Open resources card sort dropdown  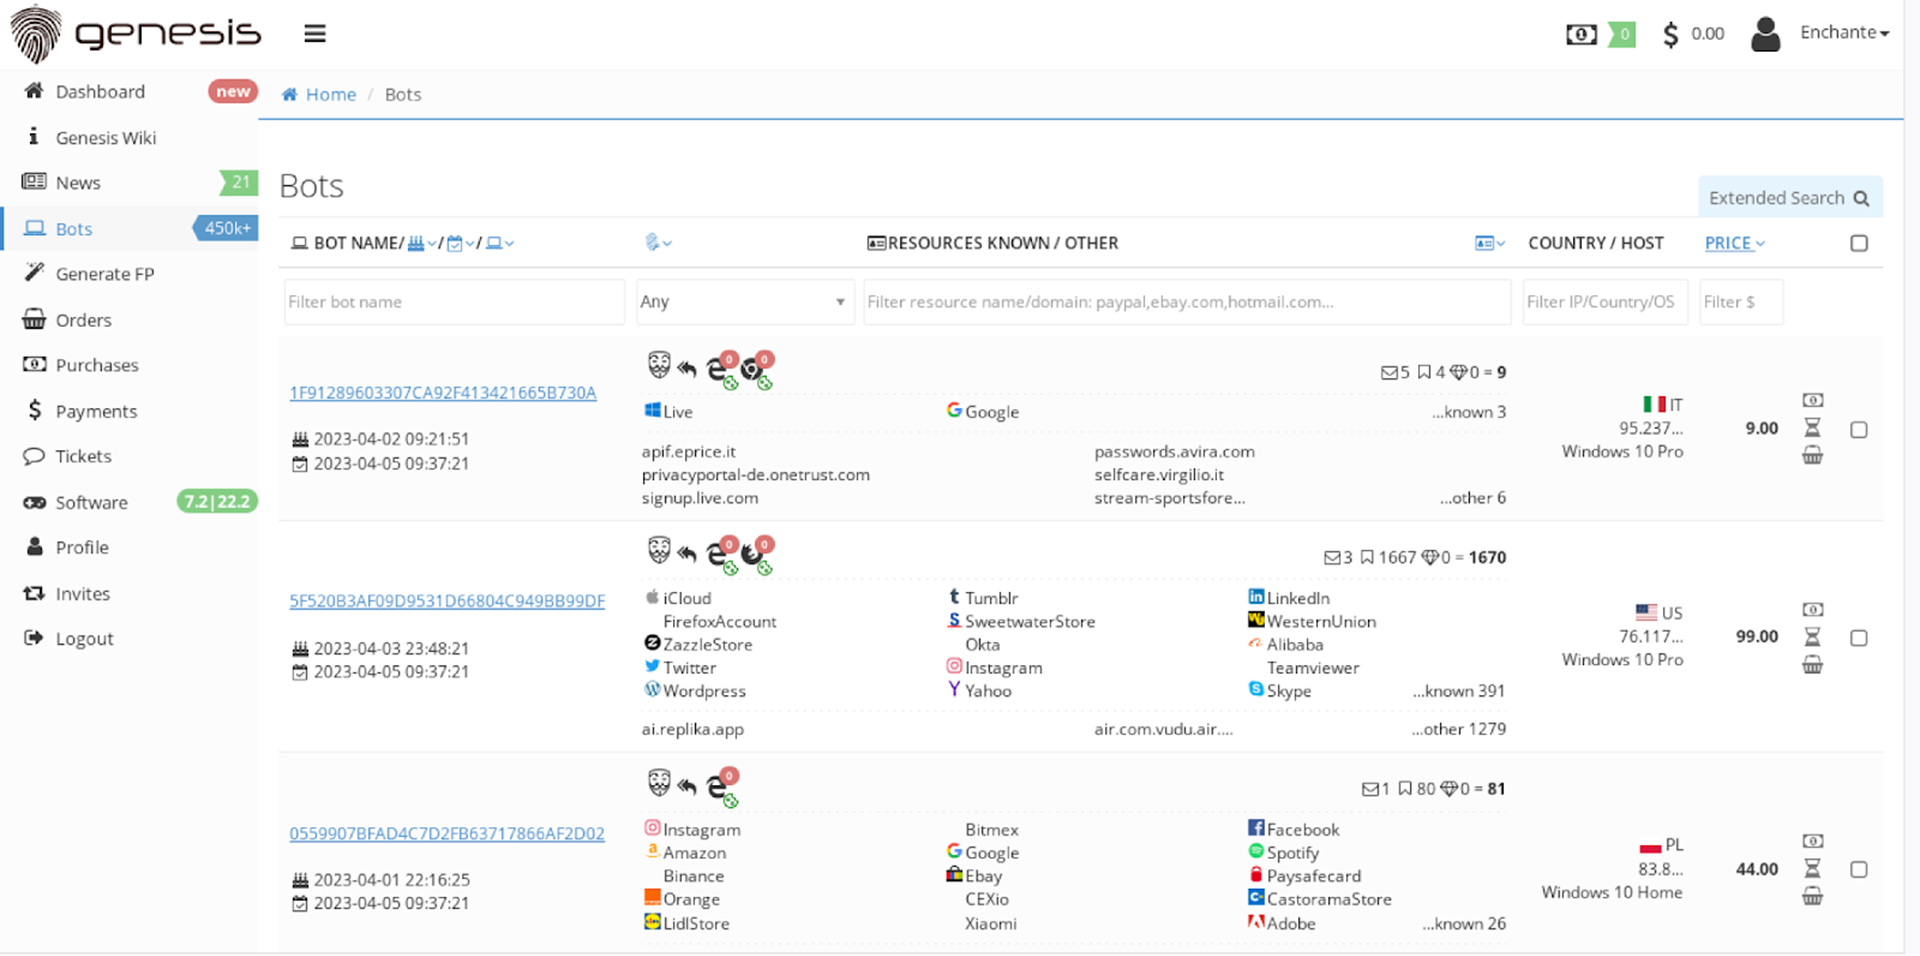(x=1490, y=243)
